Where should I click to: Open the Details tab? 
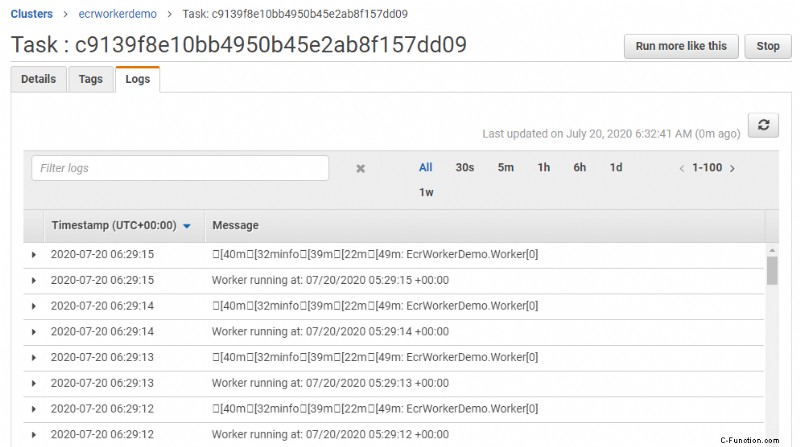[38, 79]
